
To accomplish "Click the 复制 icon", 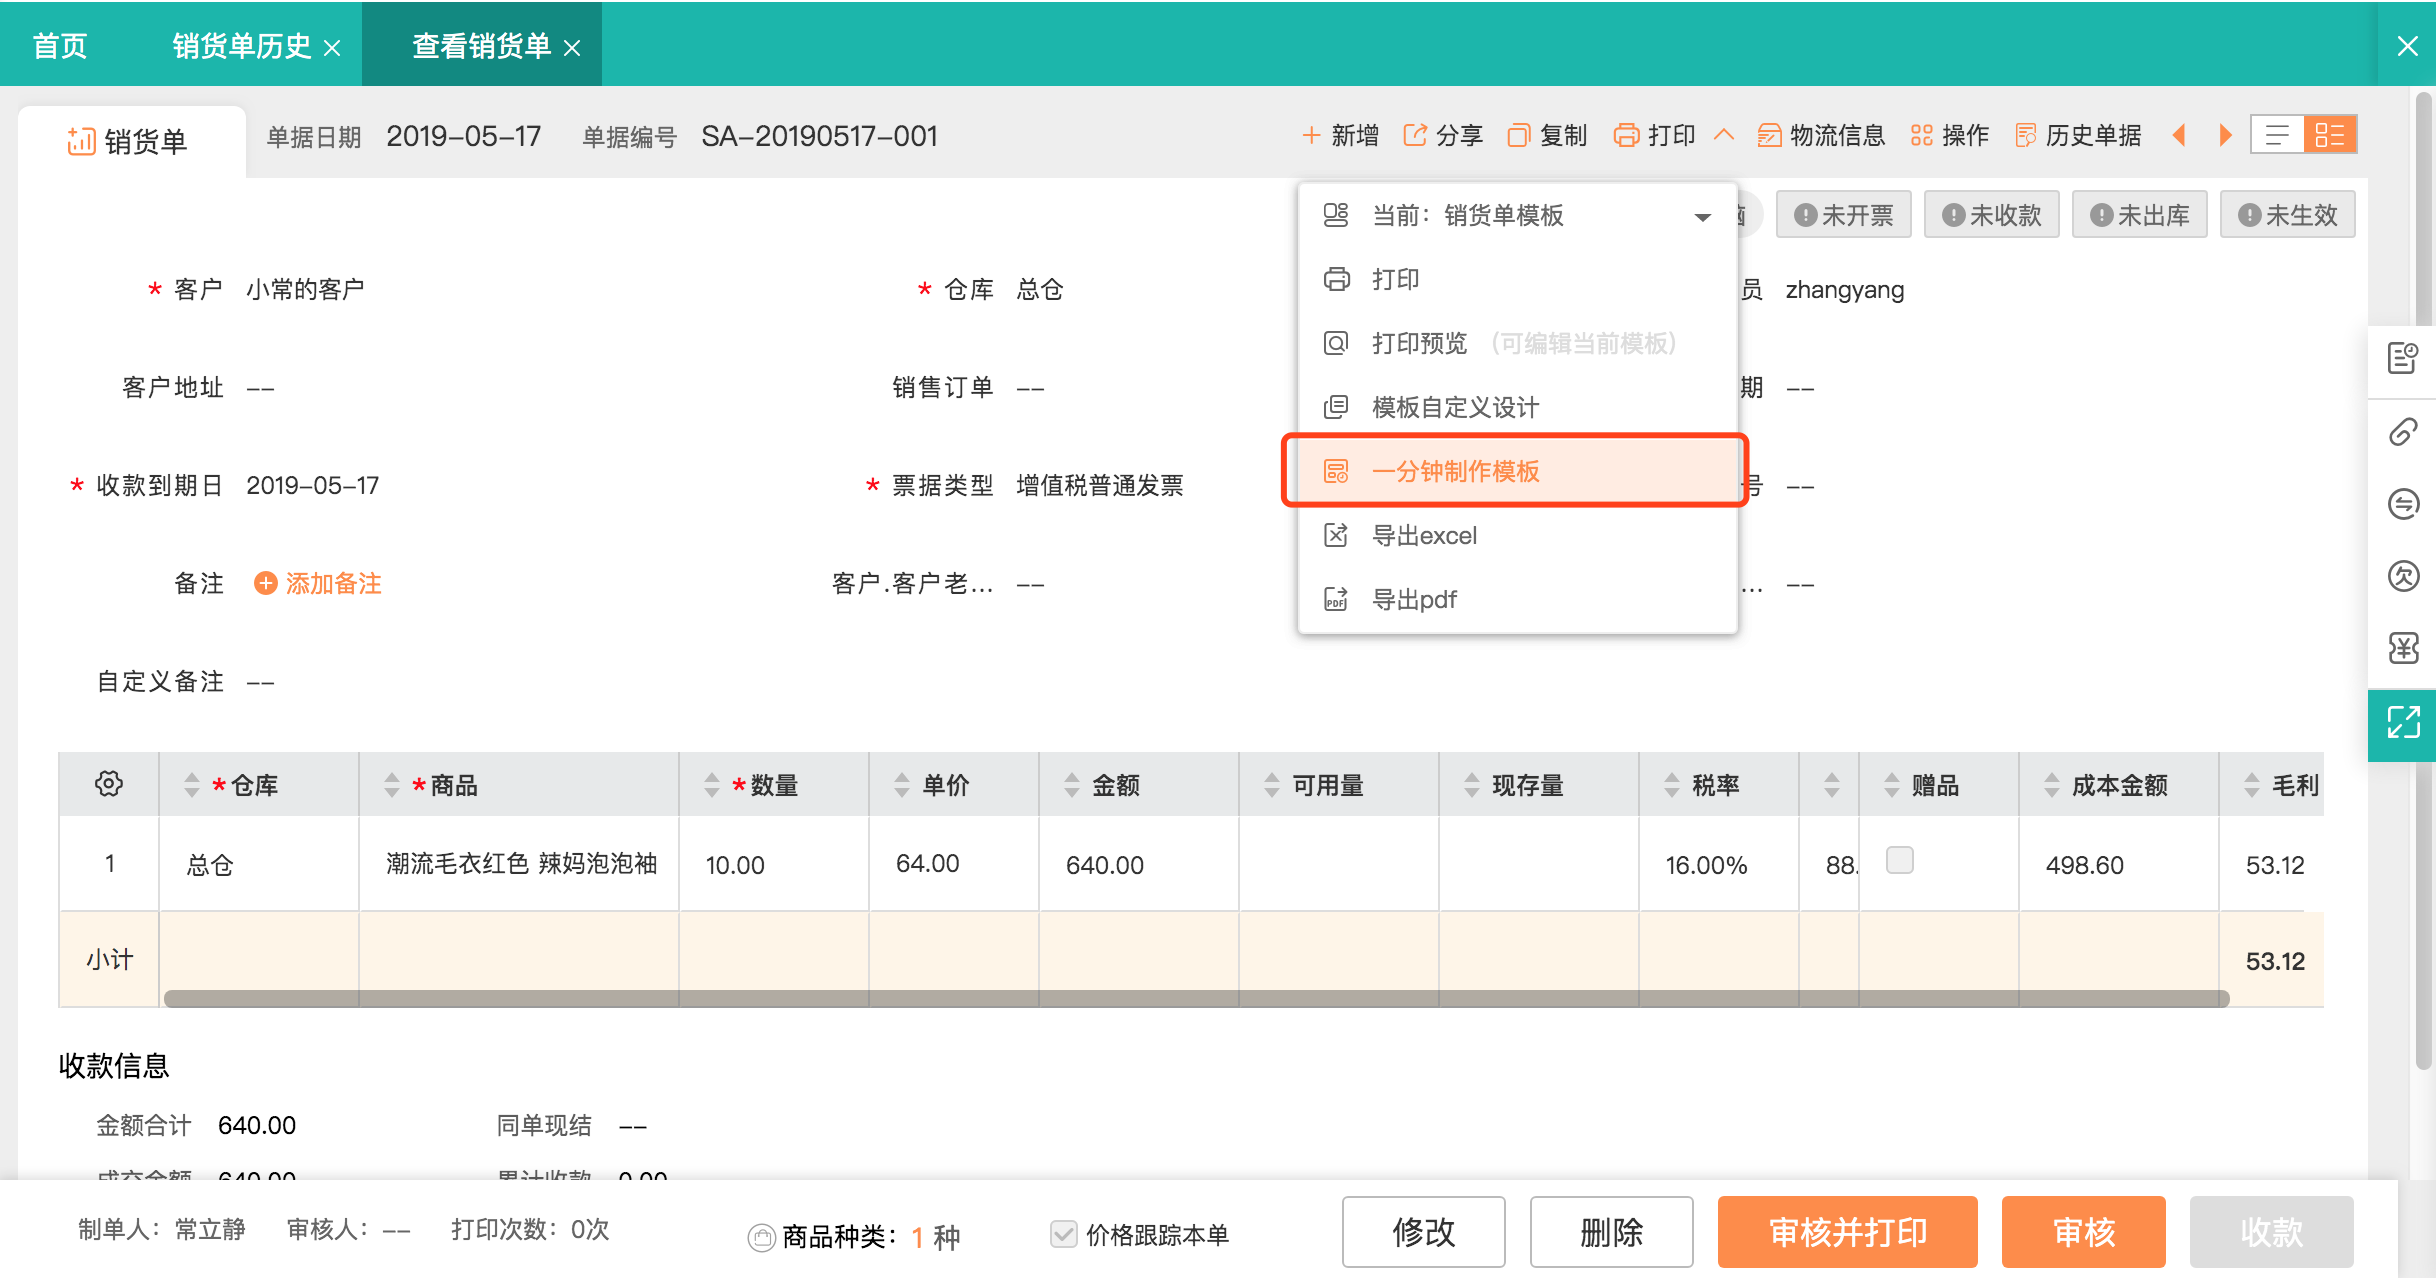I will click(x=1514, y=135).
